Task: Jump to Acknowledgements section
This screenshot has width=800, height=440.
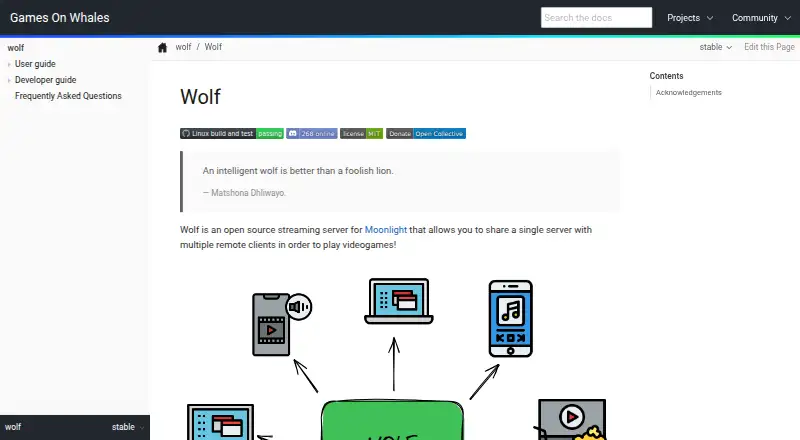Action: (688, 92)
